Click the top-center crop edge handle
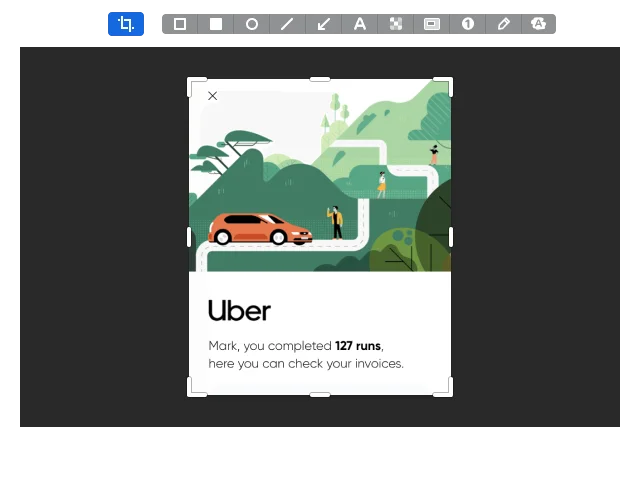 (320, 79)
